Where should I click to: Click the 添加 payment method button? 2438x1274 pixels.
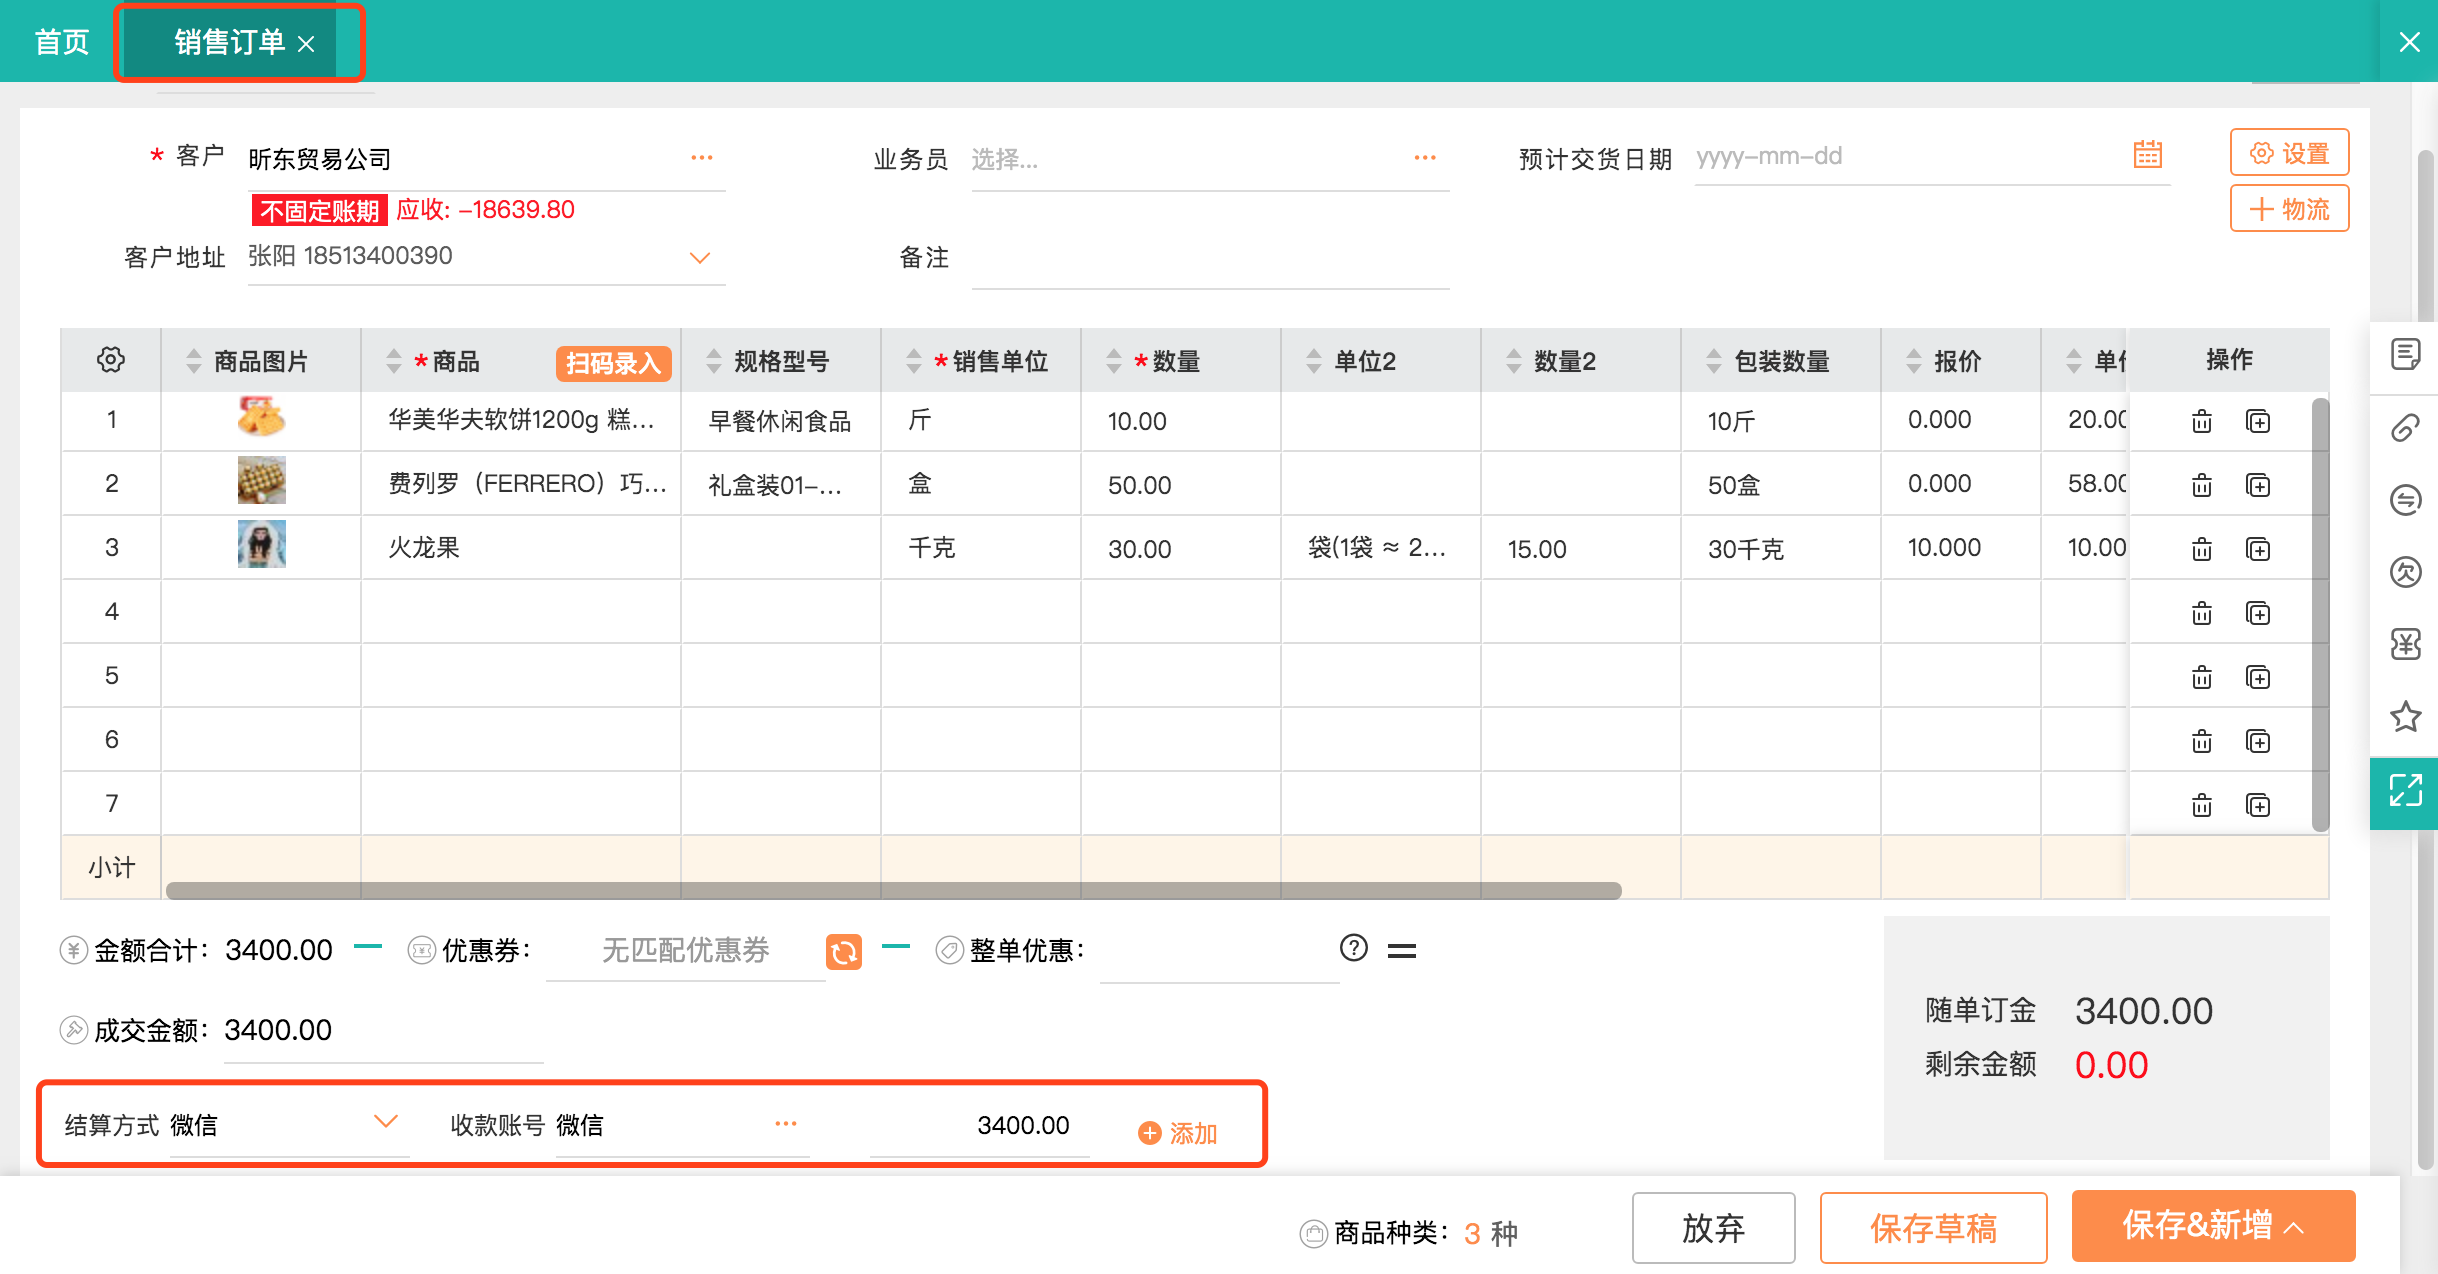pyautogui.click(x=1179, y=1129)
